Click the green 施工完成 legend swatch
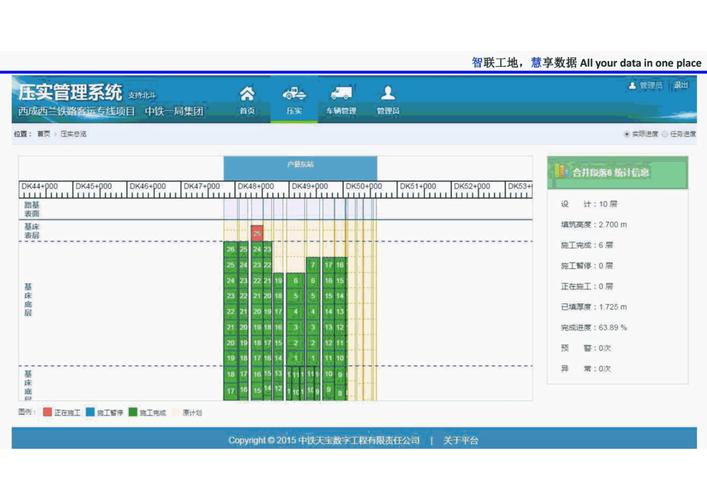The image size is (707, 500). click(x=133, y=412)
